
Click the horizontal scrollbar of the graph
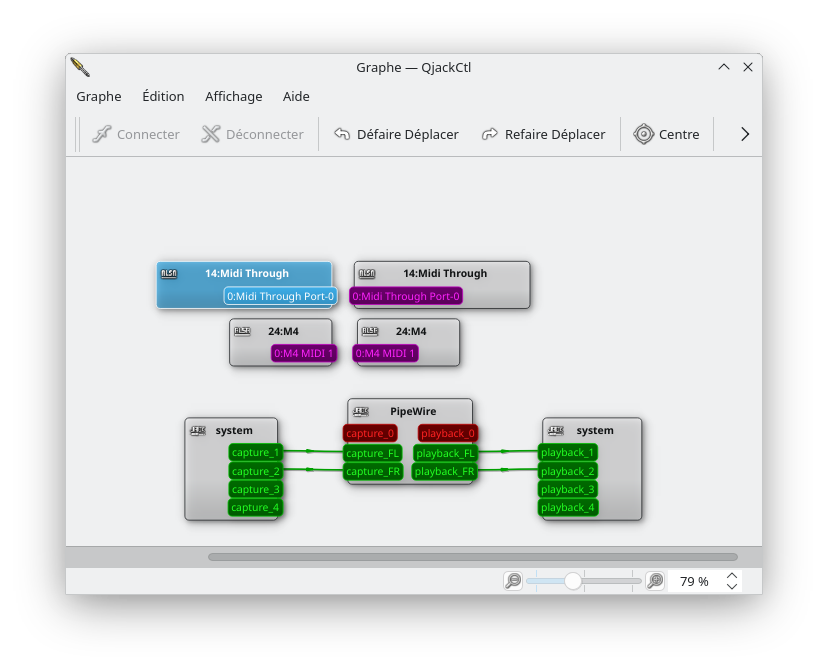click(472, 557)
